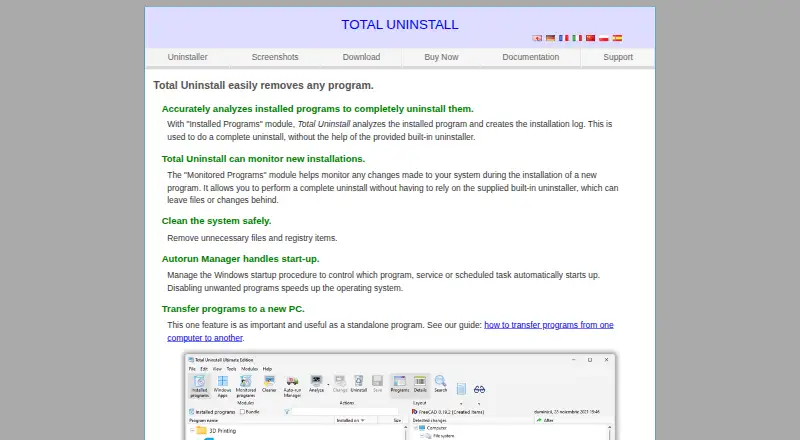
Task: Switch site language via German flag
Action: (x=550, y=38)
